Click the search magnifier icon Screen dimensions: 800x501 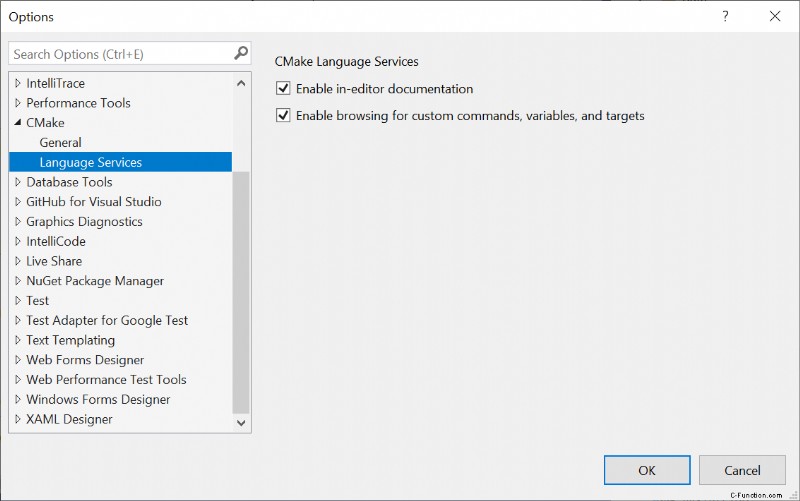(241, 53)
